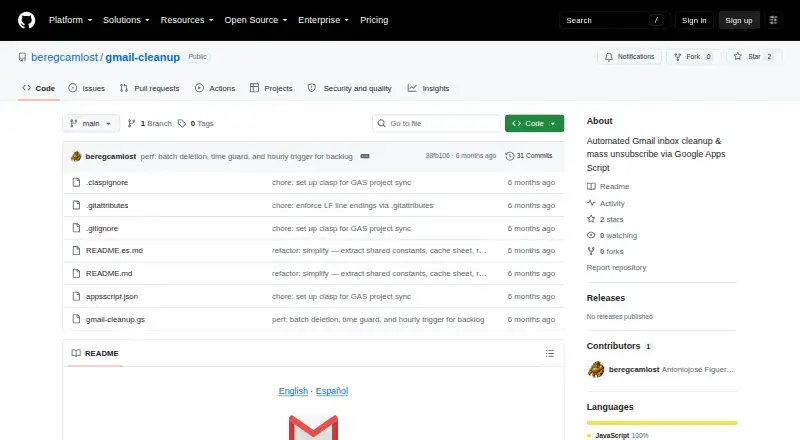Click the file icon beside README.es.md
The height and width of the screenshot is (440, 800).
tap(77, 251)
